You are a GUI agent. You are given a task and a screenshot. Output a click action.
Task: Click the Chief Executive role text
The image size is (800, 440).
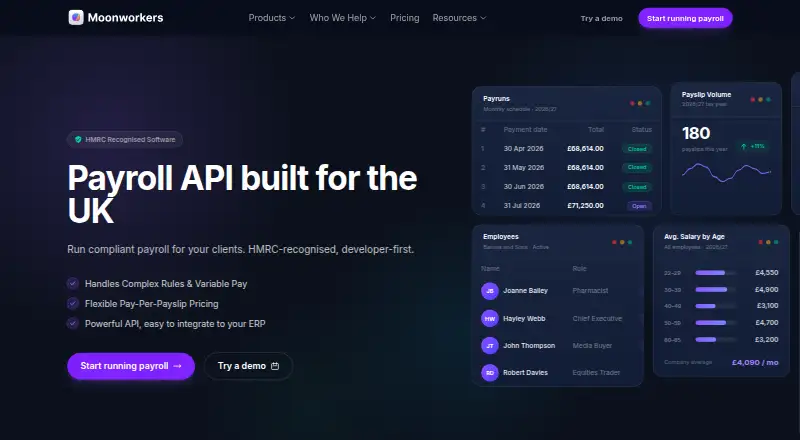(597, 319)
